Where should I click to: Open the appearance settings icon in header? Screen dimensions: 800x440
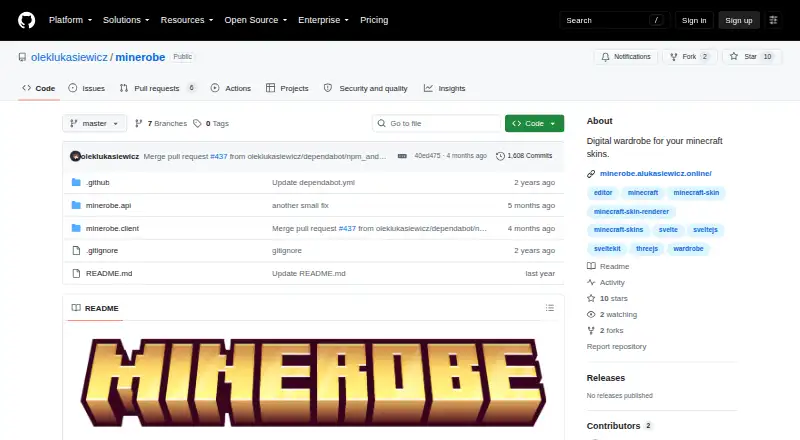[773, 20]
